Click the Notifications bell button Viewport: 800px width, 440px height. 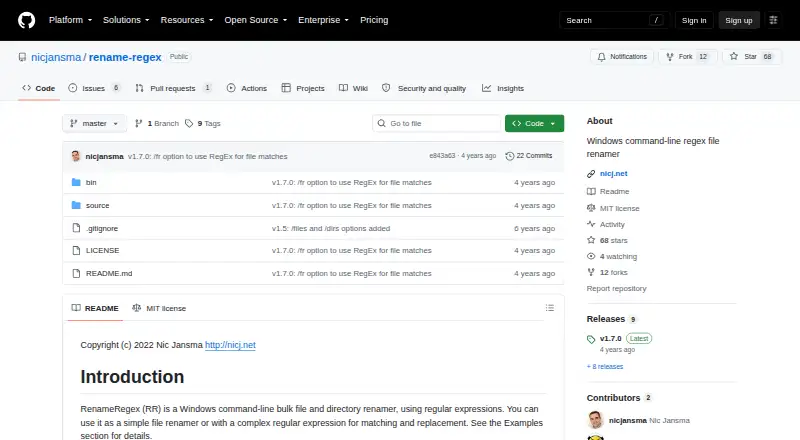coord(622,57)
